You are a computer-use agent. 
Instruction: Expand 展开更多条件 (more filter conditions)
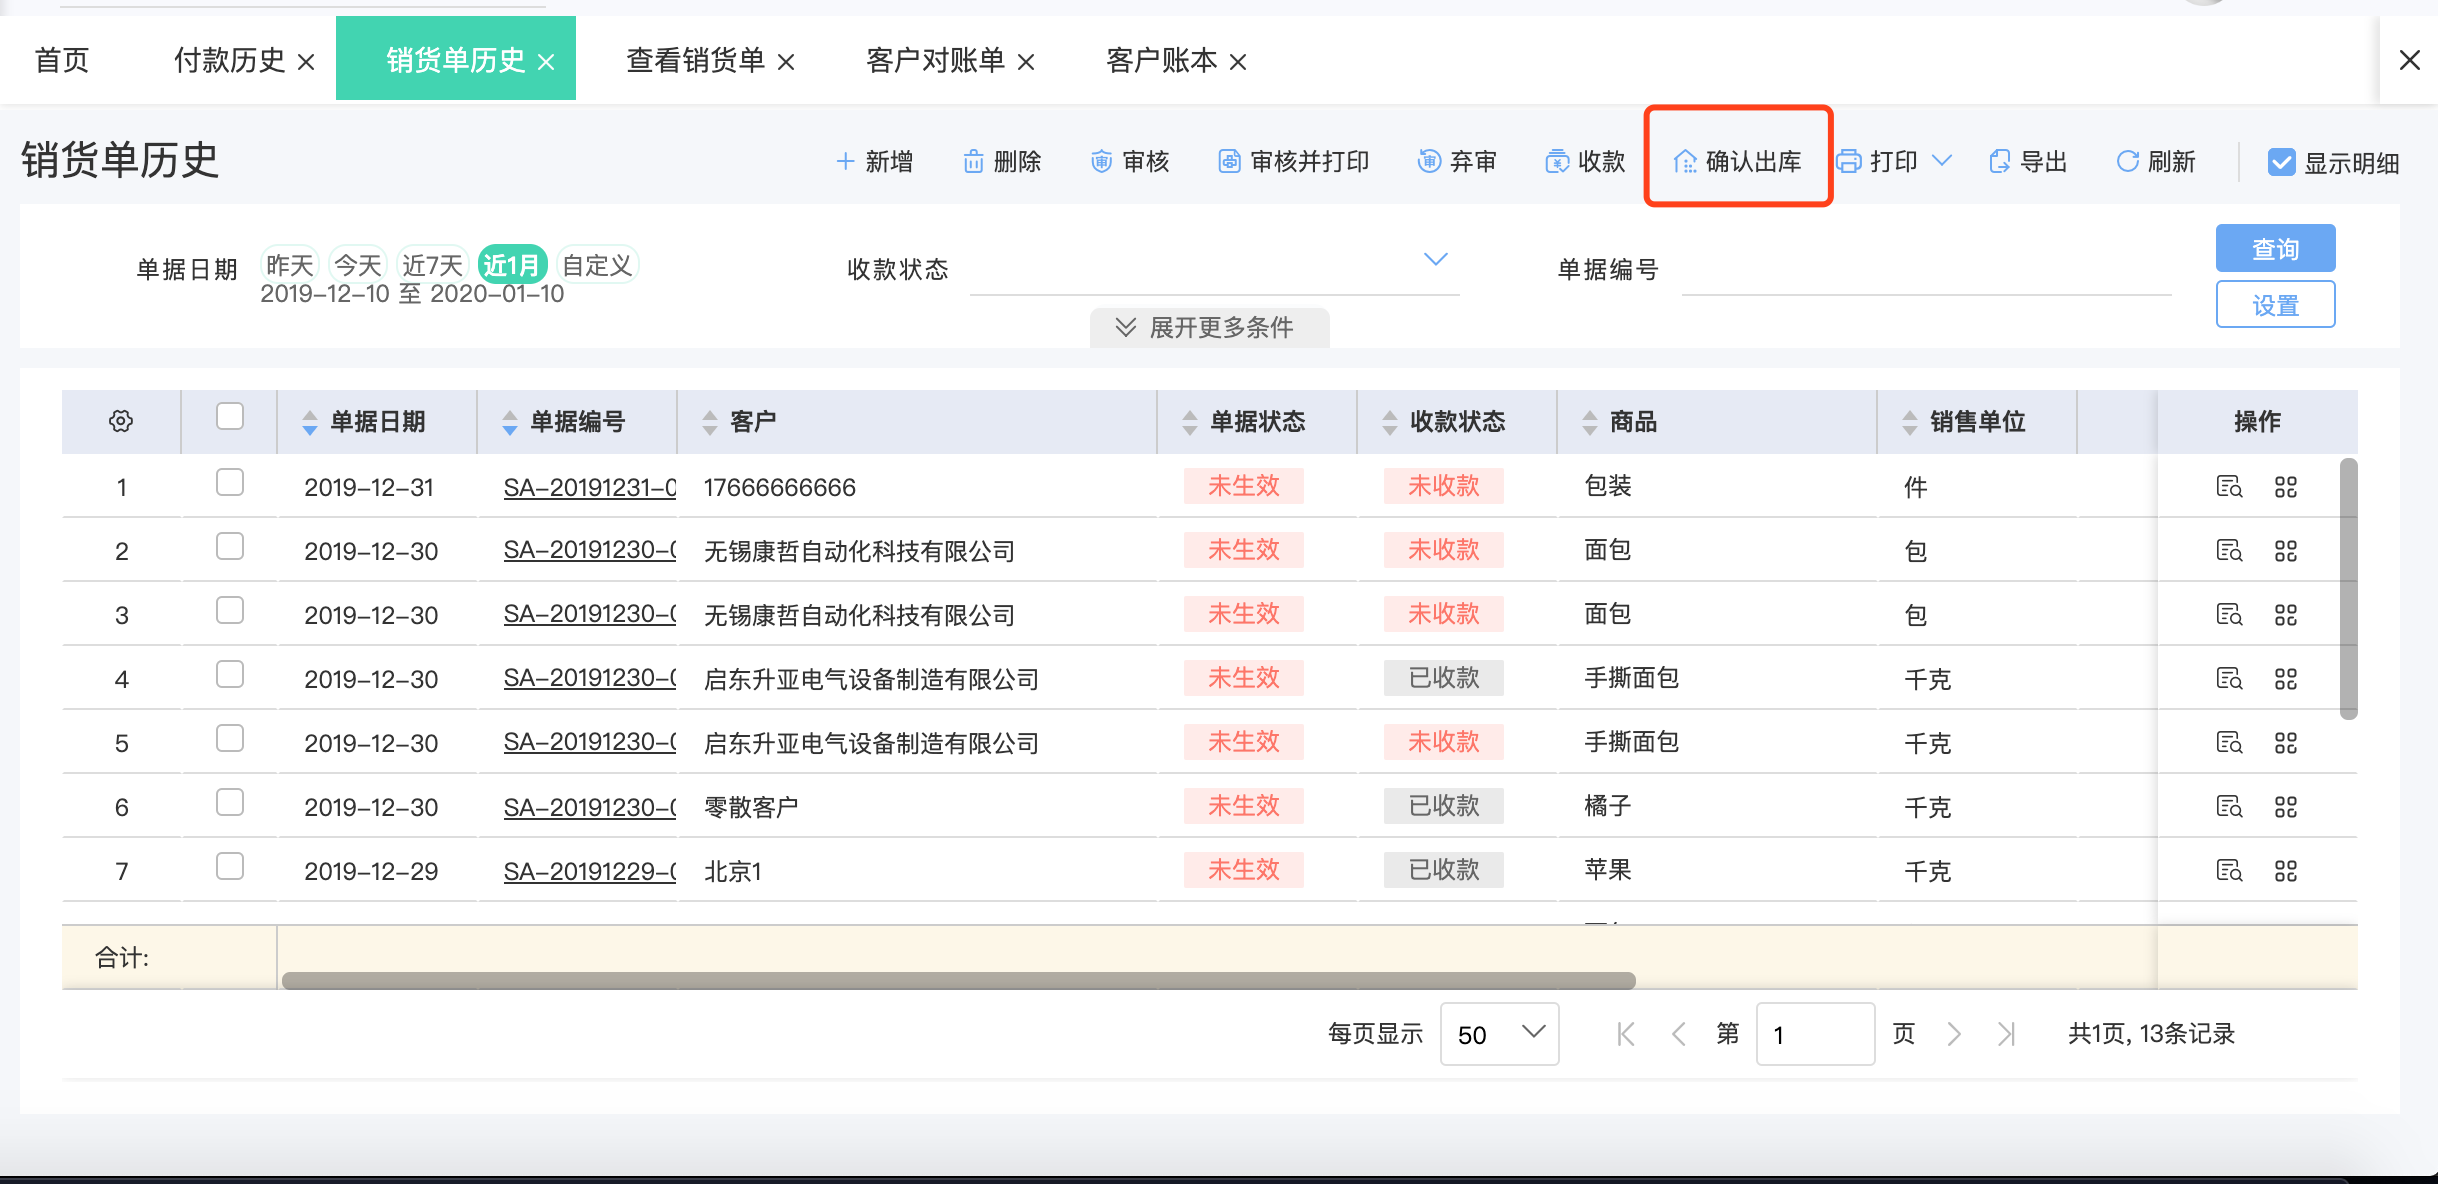click(1217, 327)
